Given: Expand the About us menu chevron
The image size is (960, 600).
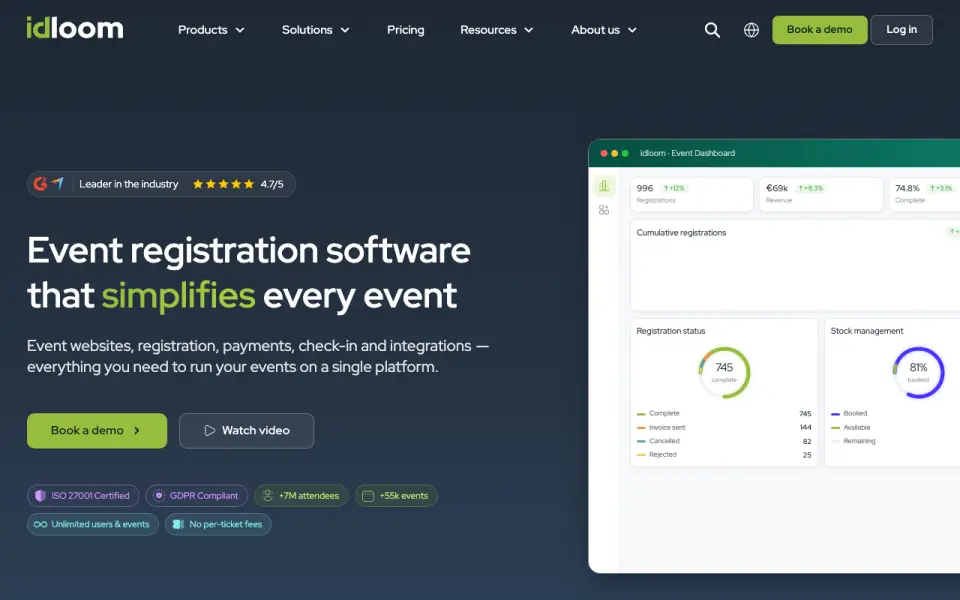Looking at the screenshot, I should (632, 30).
